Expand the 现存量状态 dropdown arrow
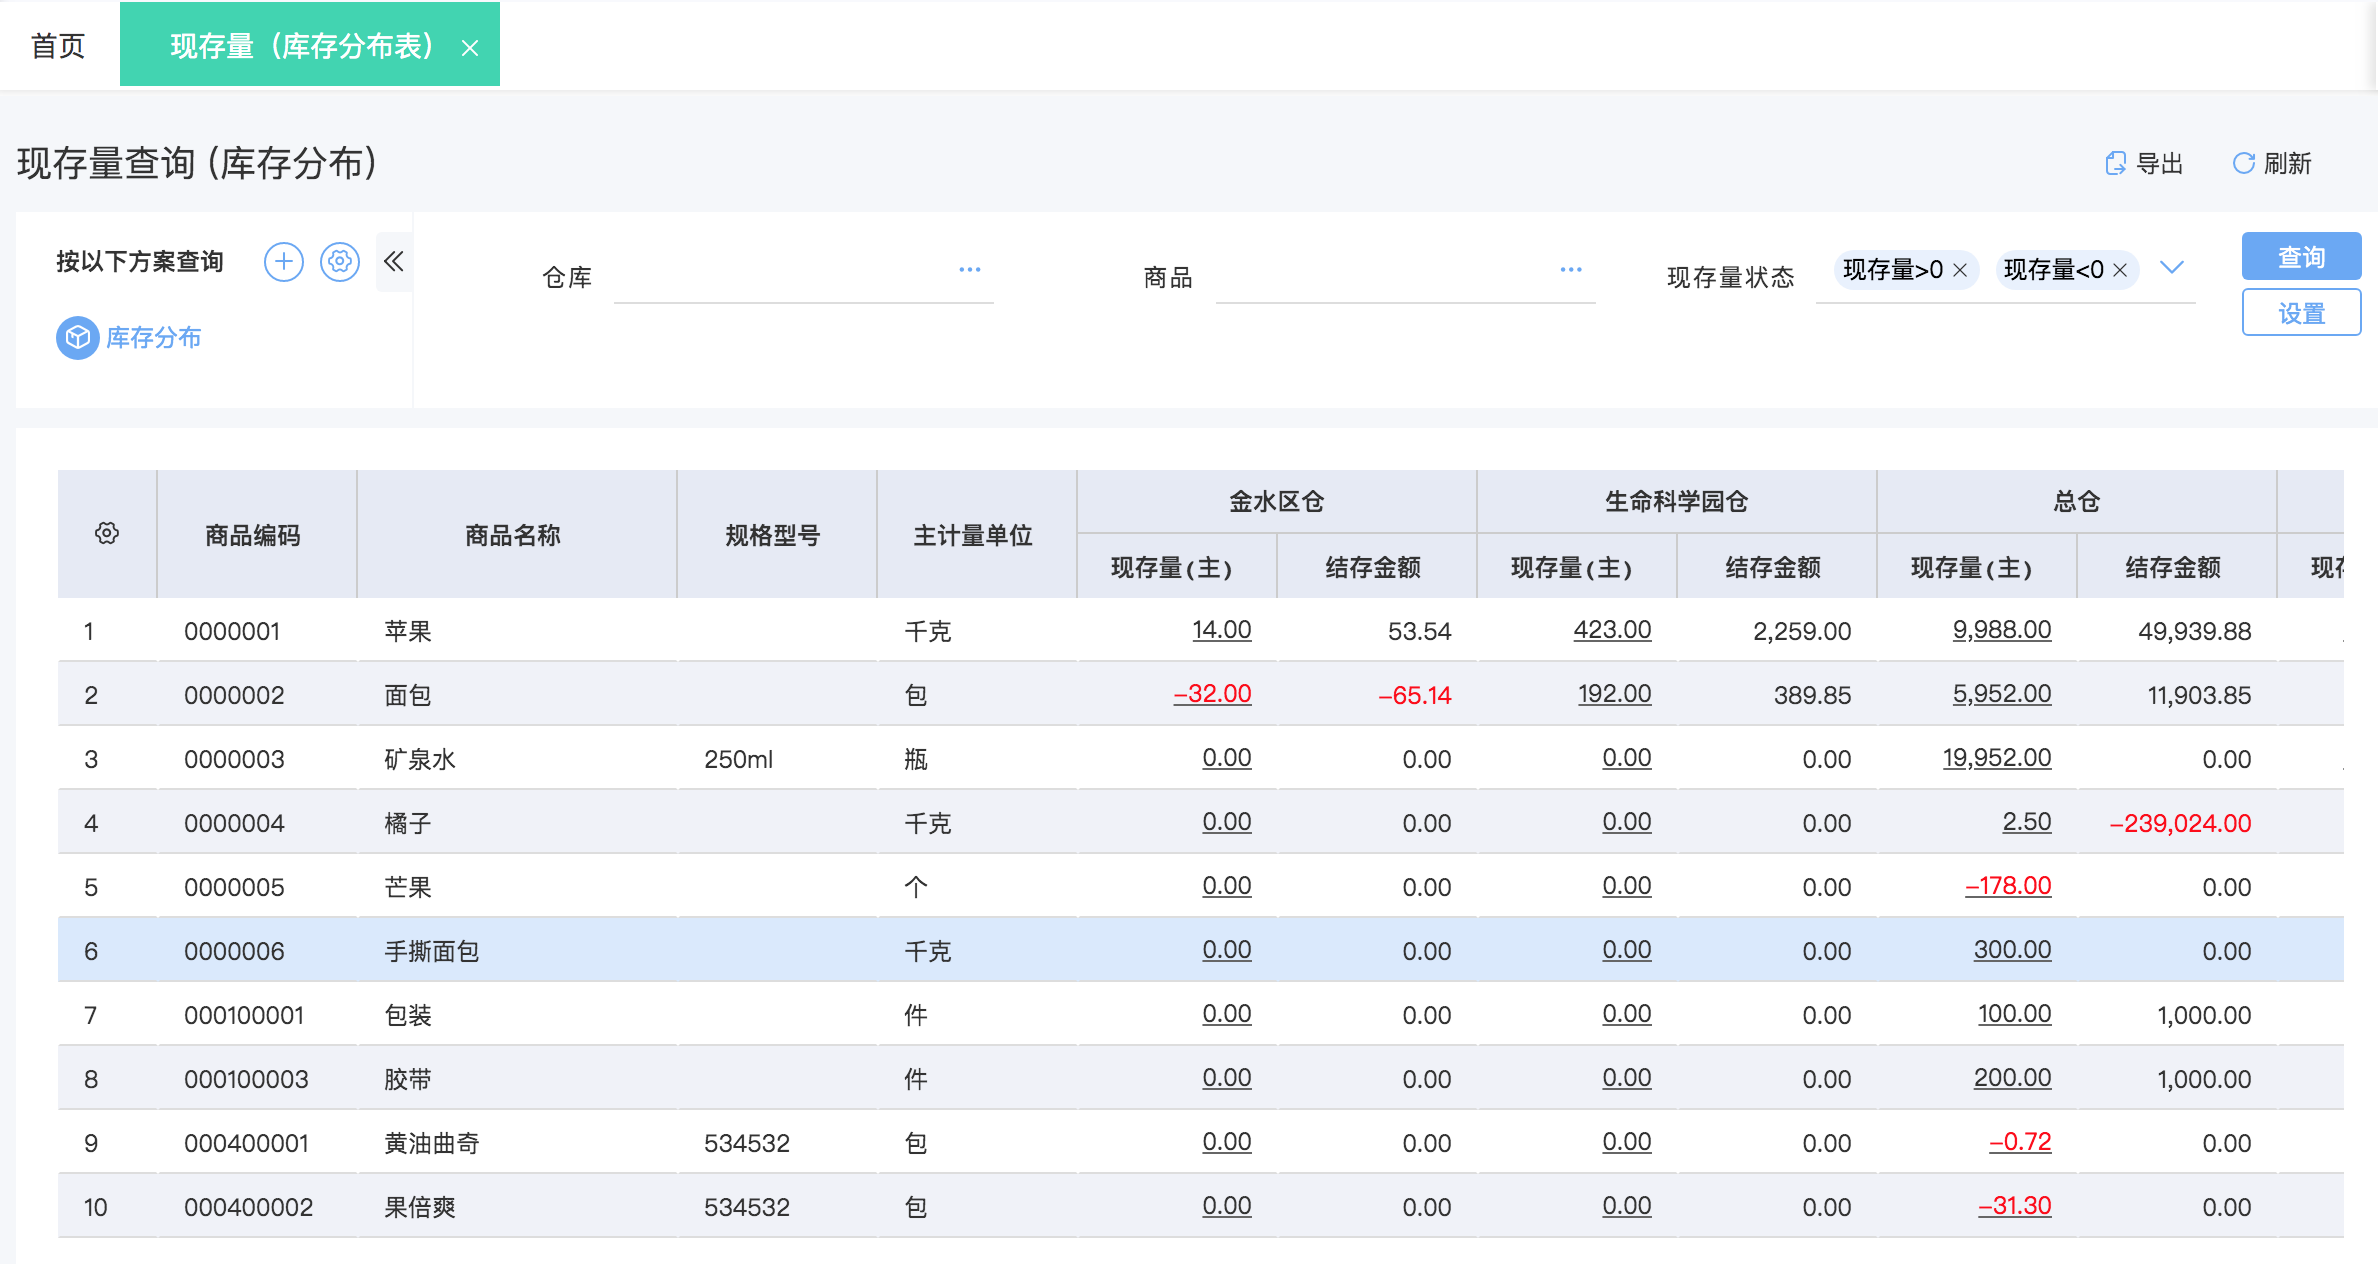The width and height of the screenshot is (2378, 1264). (2178, 267)
